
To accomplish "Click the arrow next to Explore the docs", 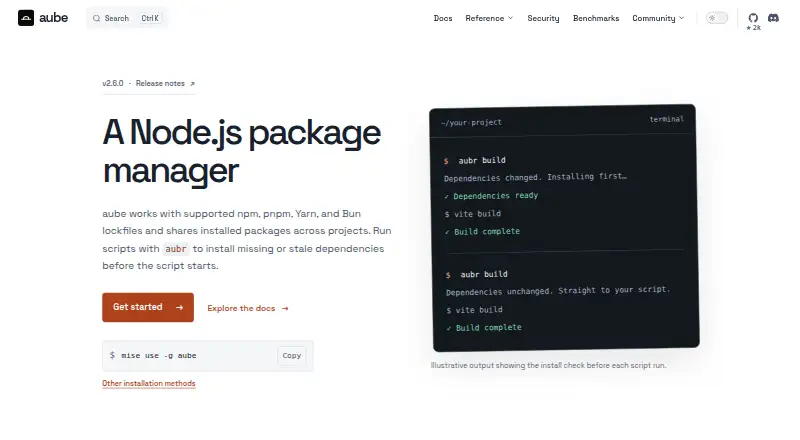I will pyautogui.click(x=285, y=308).
